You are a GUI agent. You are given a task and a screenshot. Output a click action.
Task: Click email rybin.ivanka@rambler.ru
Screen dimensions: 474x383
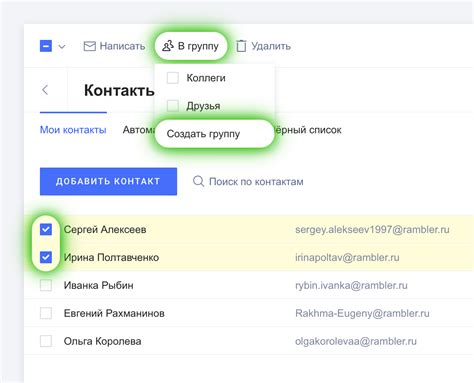[351, 285]
